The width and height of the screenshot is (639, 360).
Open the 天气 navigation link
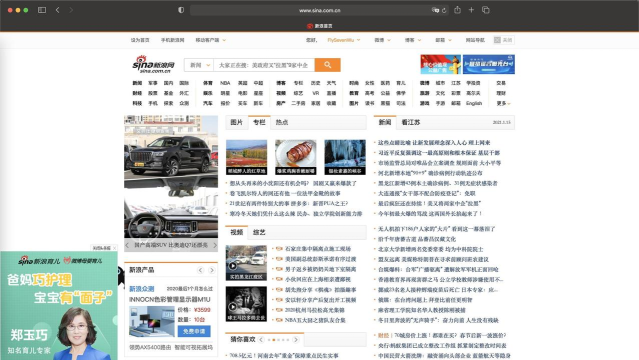(331, 83)
